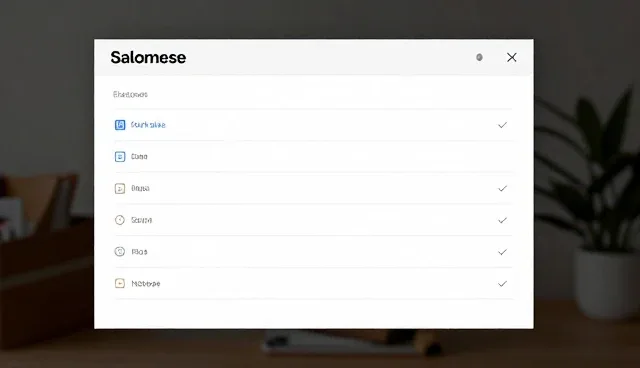
Task: Click the clock icon in the list
Action: coord(120,220)
